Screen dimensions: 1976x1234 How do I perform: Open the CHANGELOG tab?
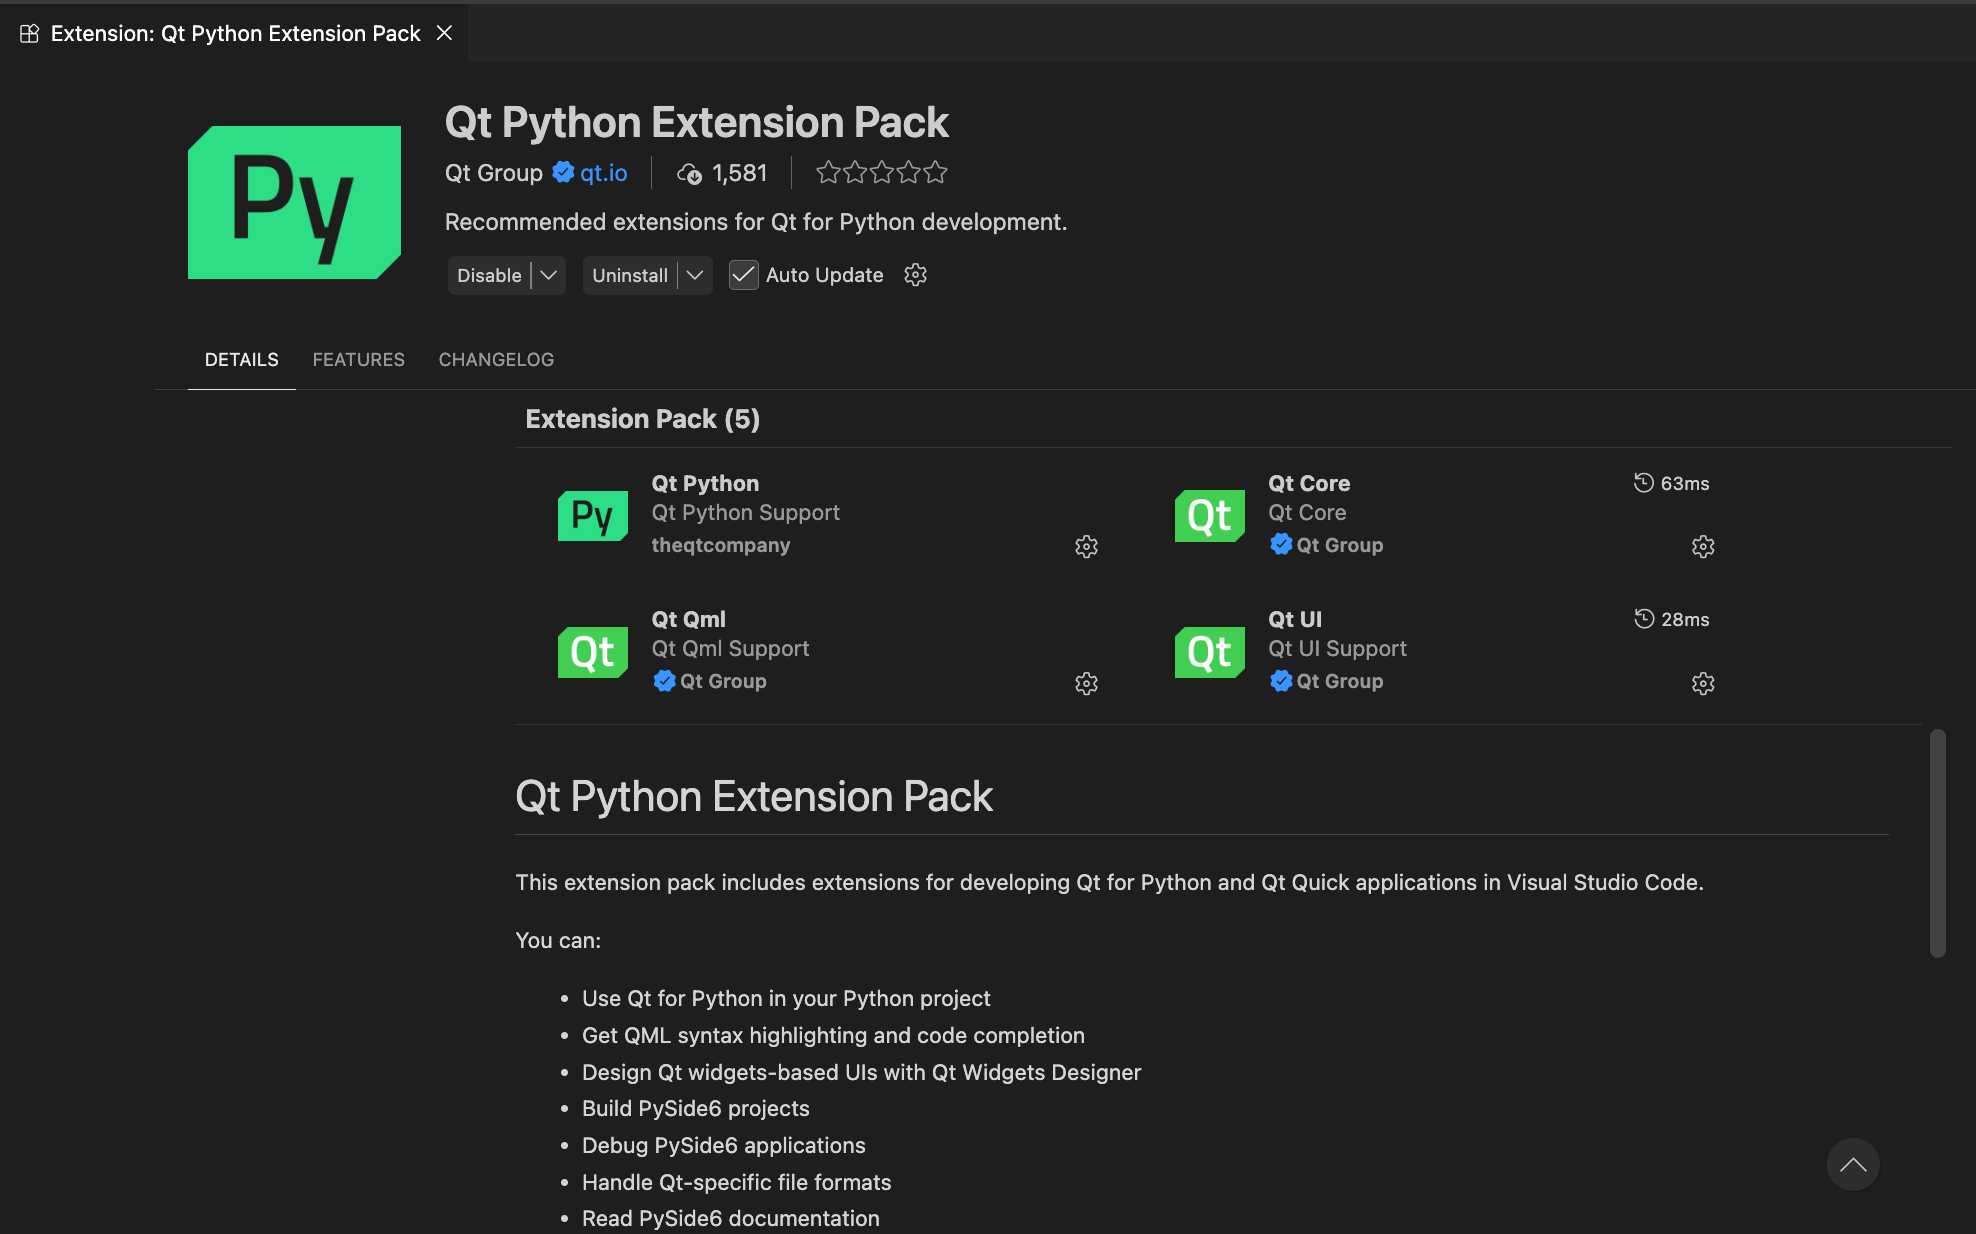tap(496, 359)
